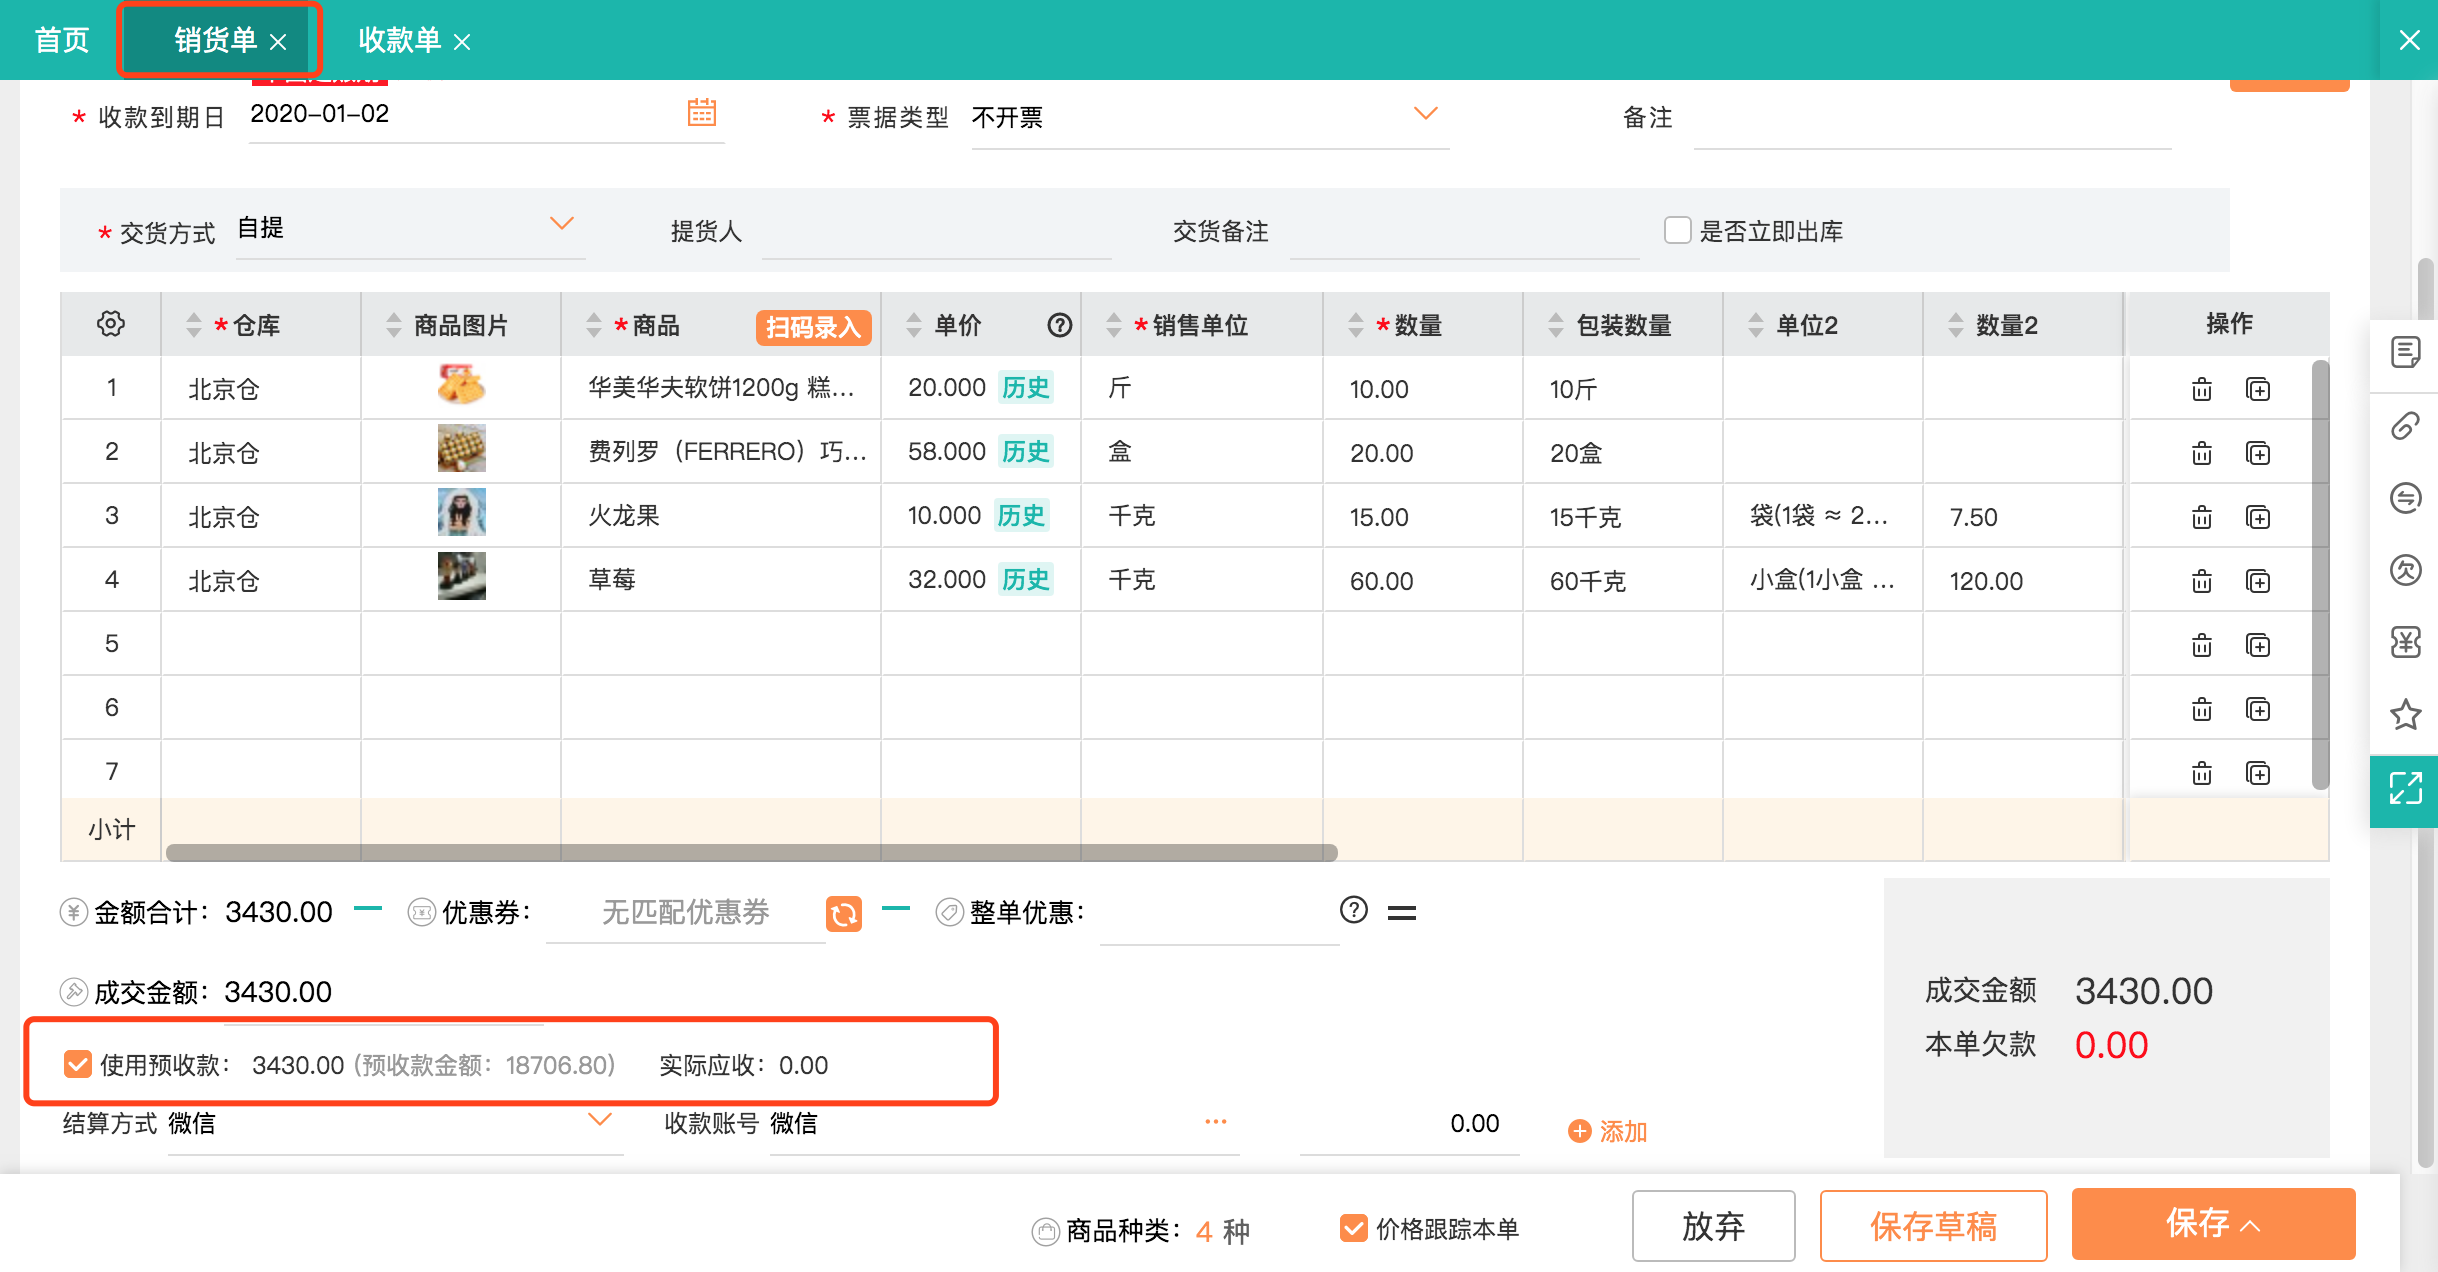
Task: Click the copy row icon in row 1
Action: 2256,389
